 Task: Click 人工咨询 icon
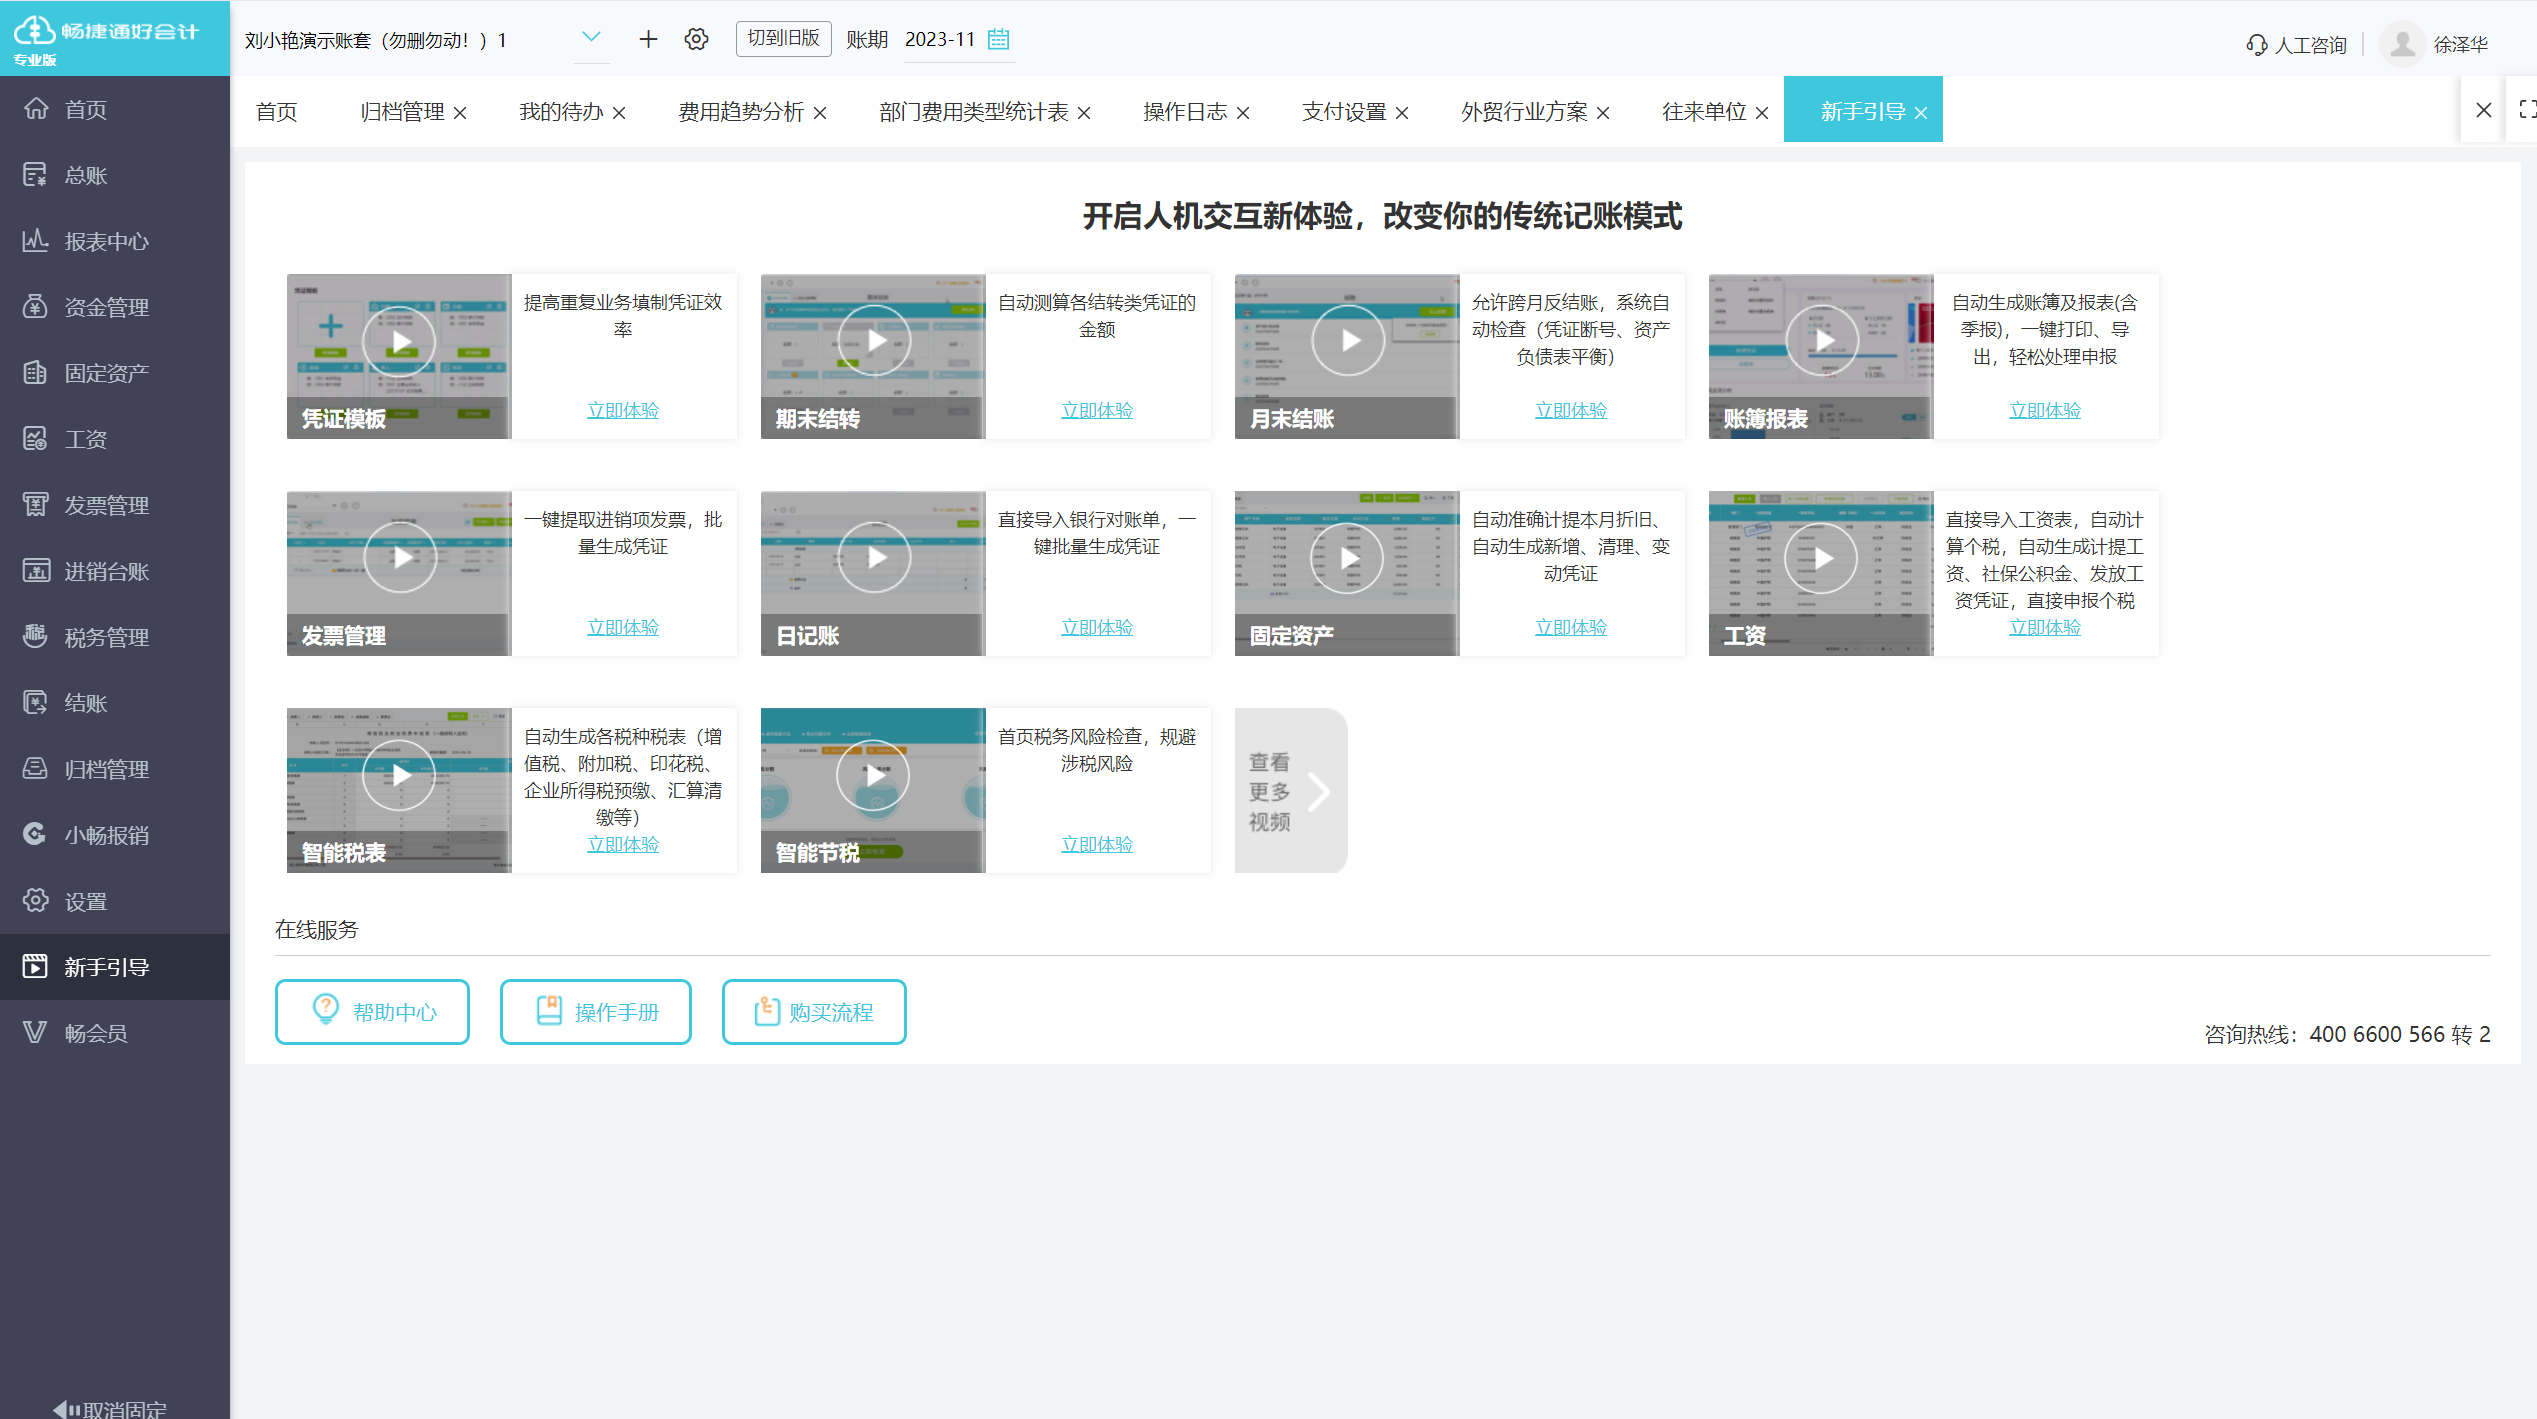2253,44
